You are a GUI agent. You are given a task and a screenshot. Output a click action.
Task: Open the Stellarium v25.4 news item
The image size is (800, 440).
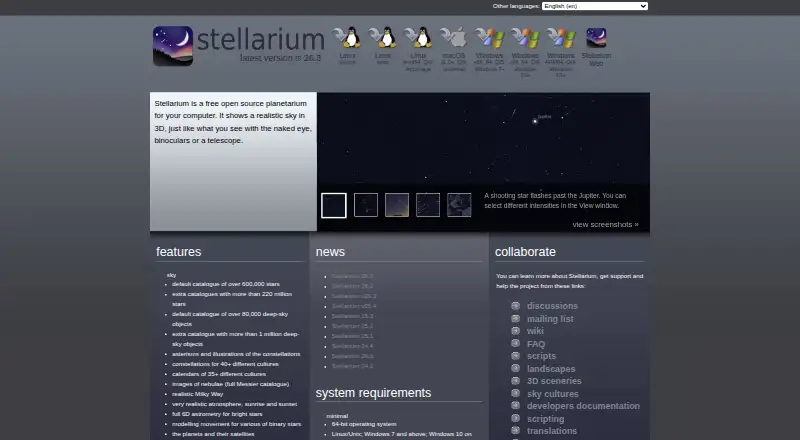click(x=354, y=306)
